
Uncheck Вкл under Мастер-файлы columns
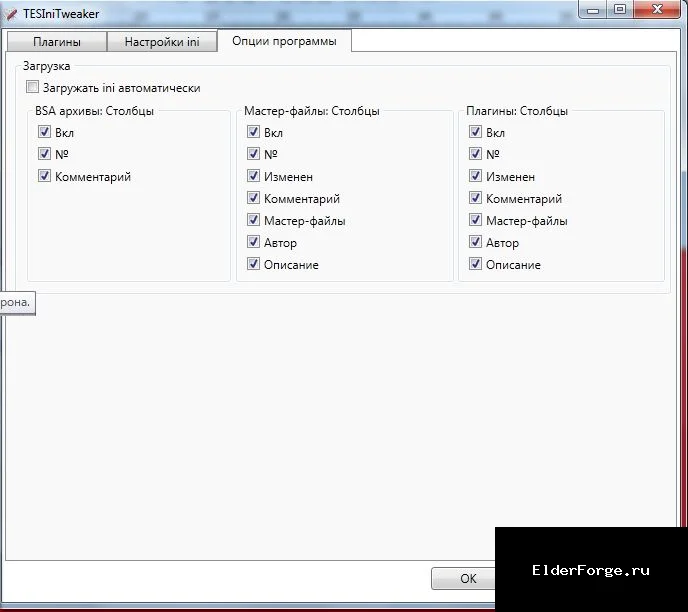tap(253, 132)
